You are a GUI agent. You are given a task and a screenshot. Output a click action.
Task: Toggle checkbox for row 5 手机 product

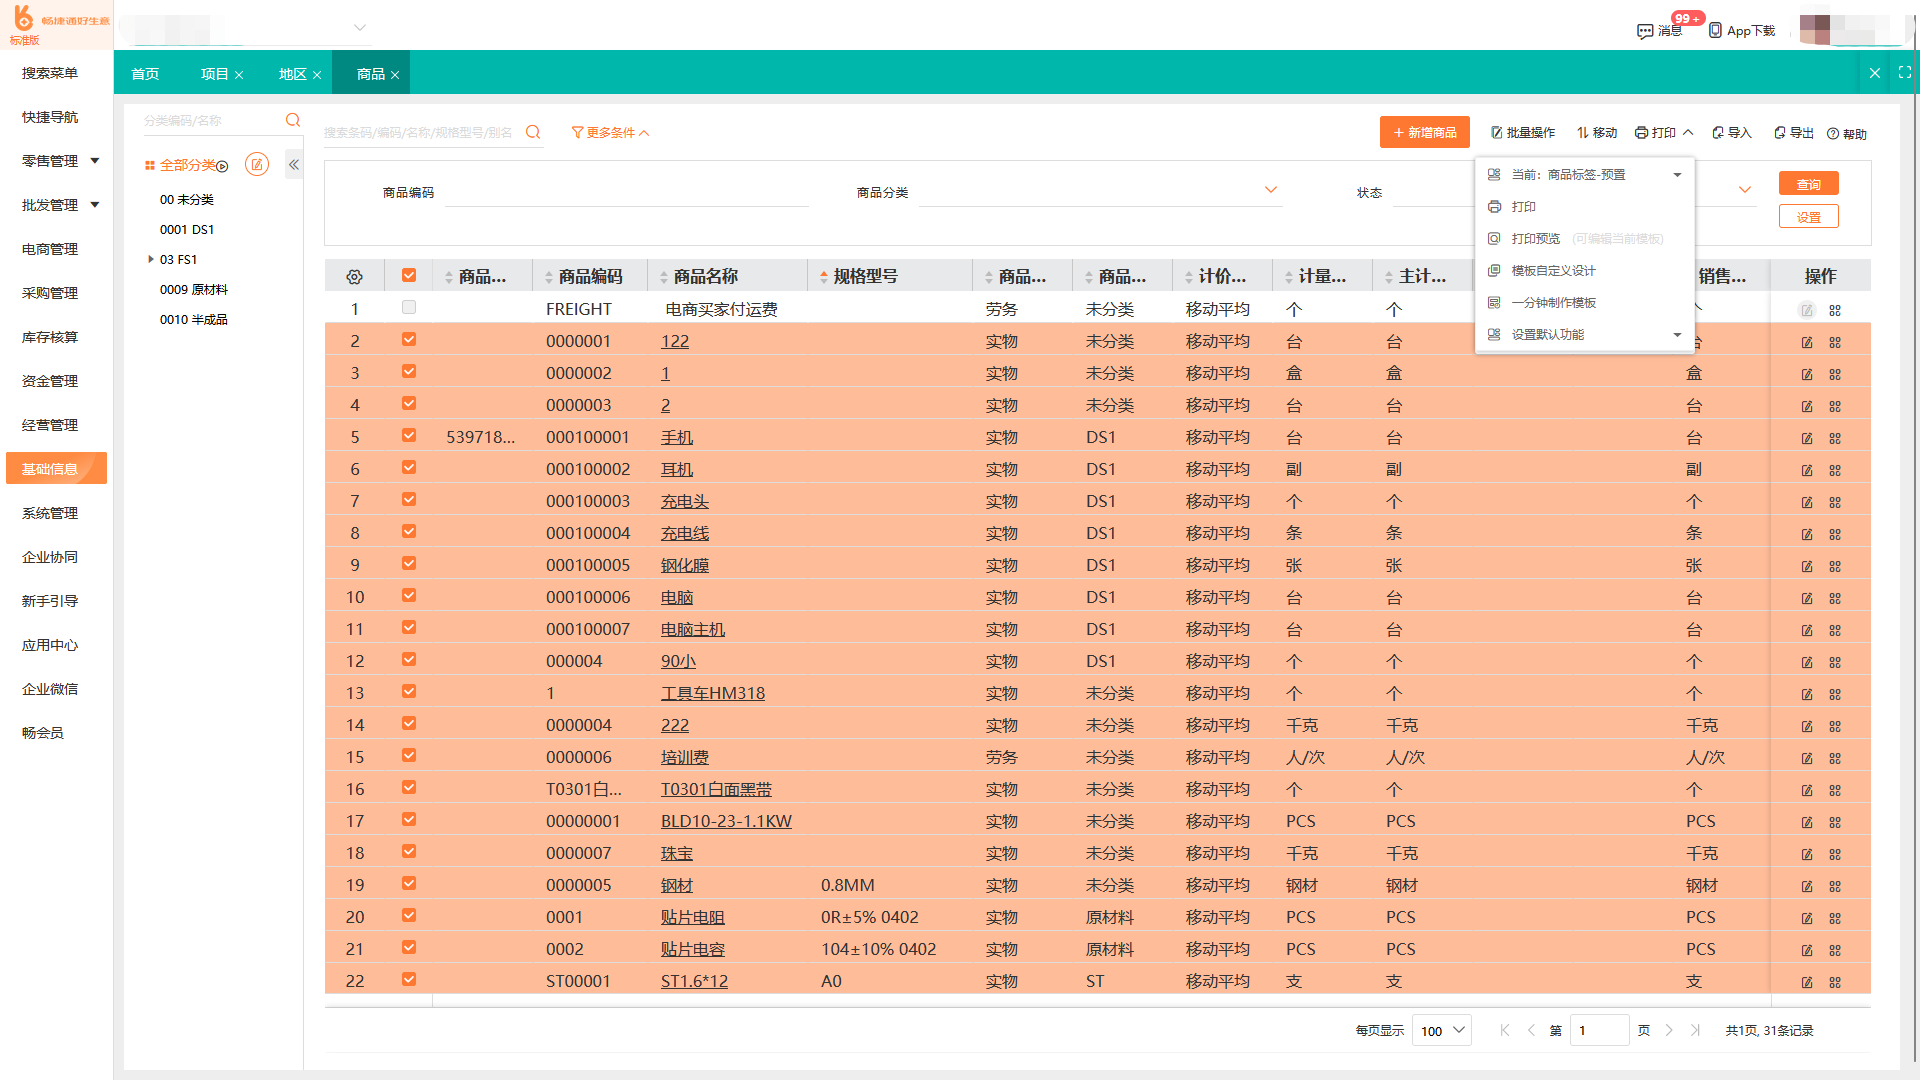(x=410, y=436)
